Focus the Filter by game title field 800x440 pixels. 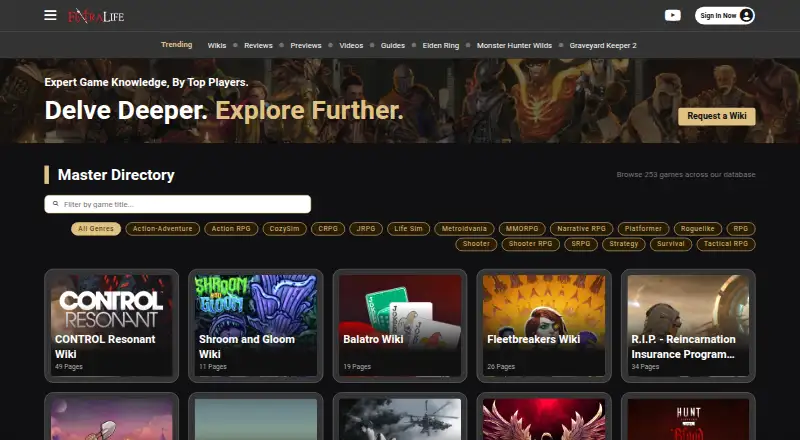pos(178,204)
